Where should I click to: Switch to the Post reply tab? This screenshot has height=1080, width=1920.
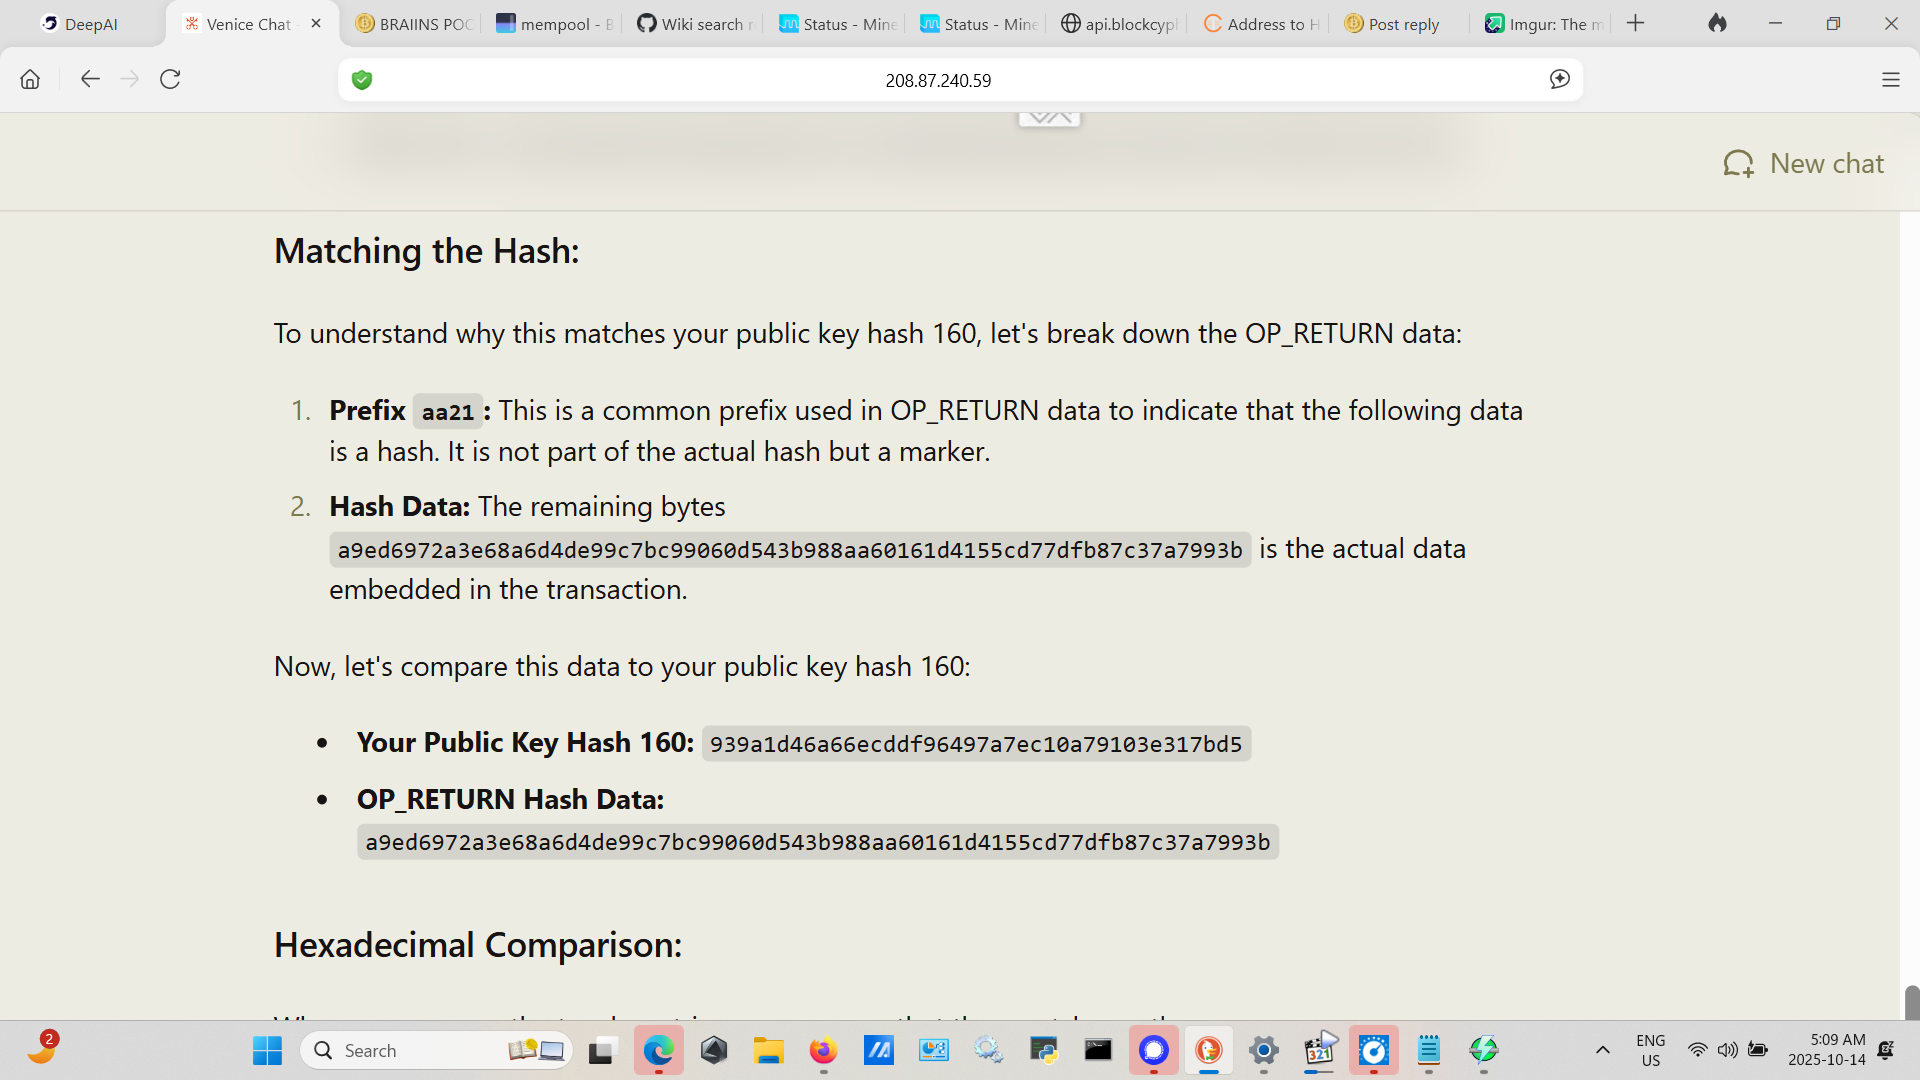[x=1402, y=24]
